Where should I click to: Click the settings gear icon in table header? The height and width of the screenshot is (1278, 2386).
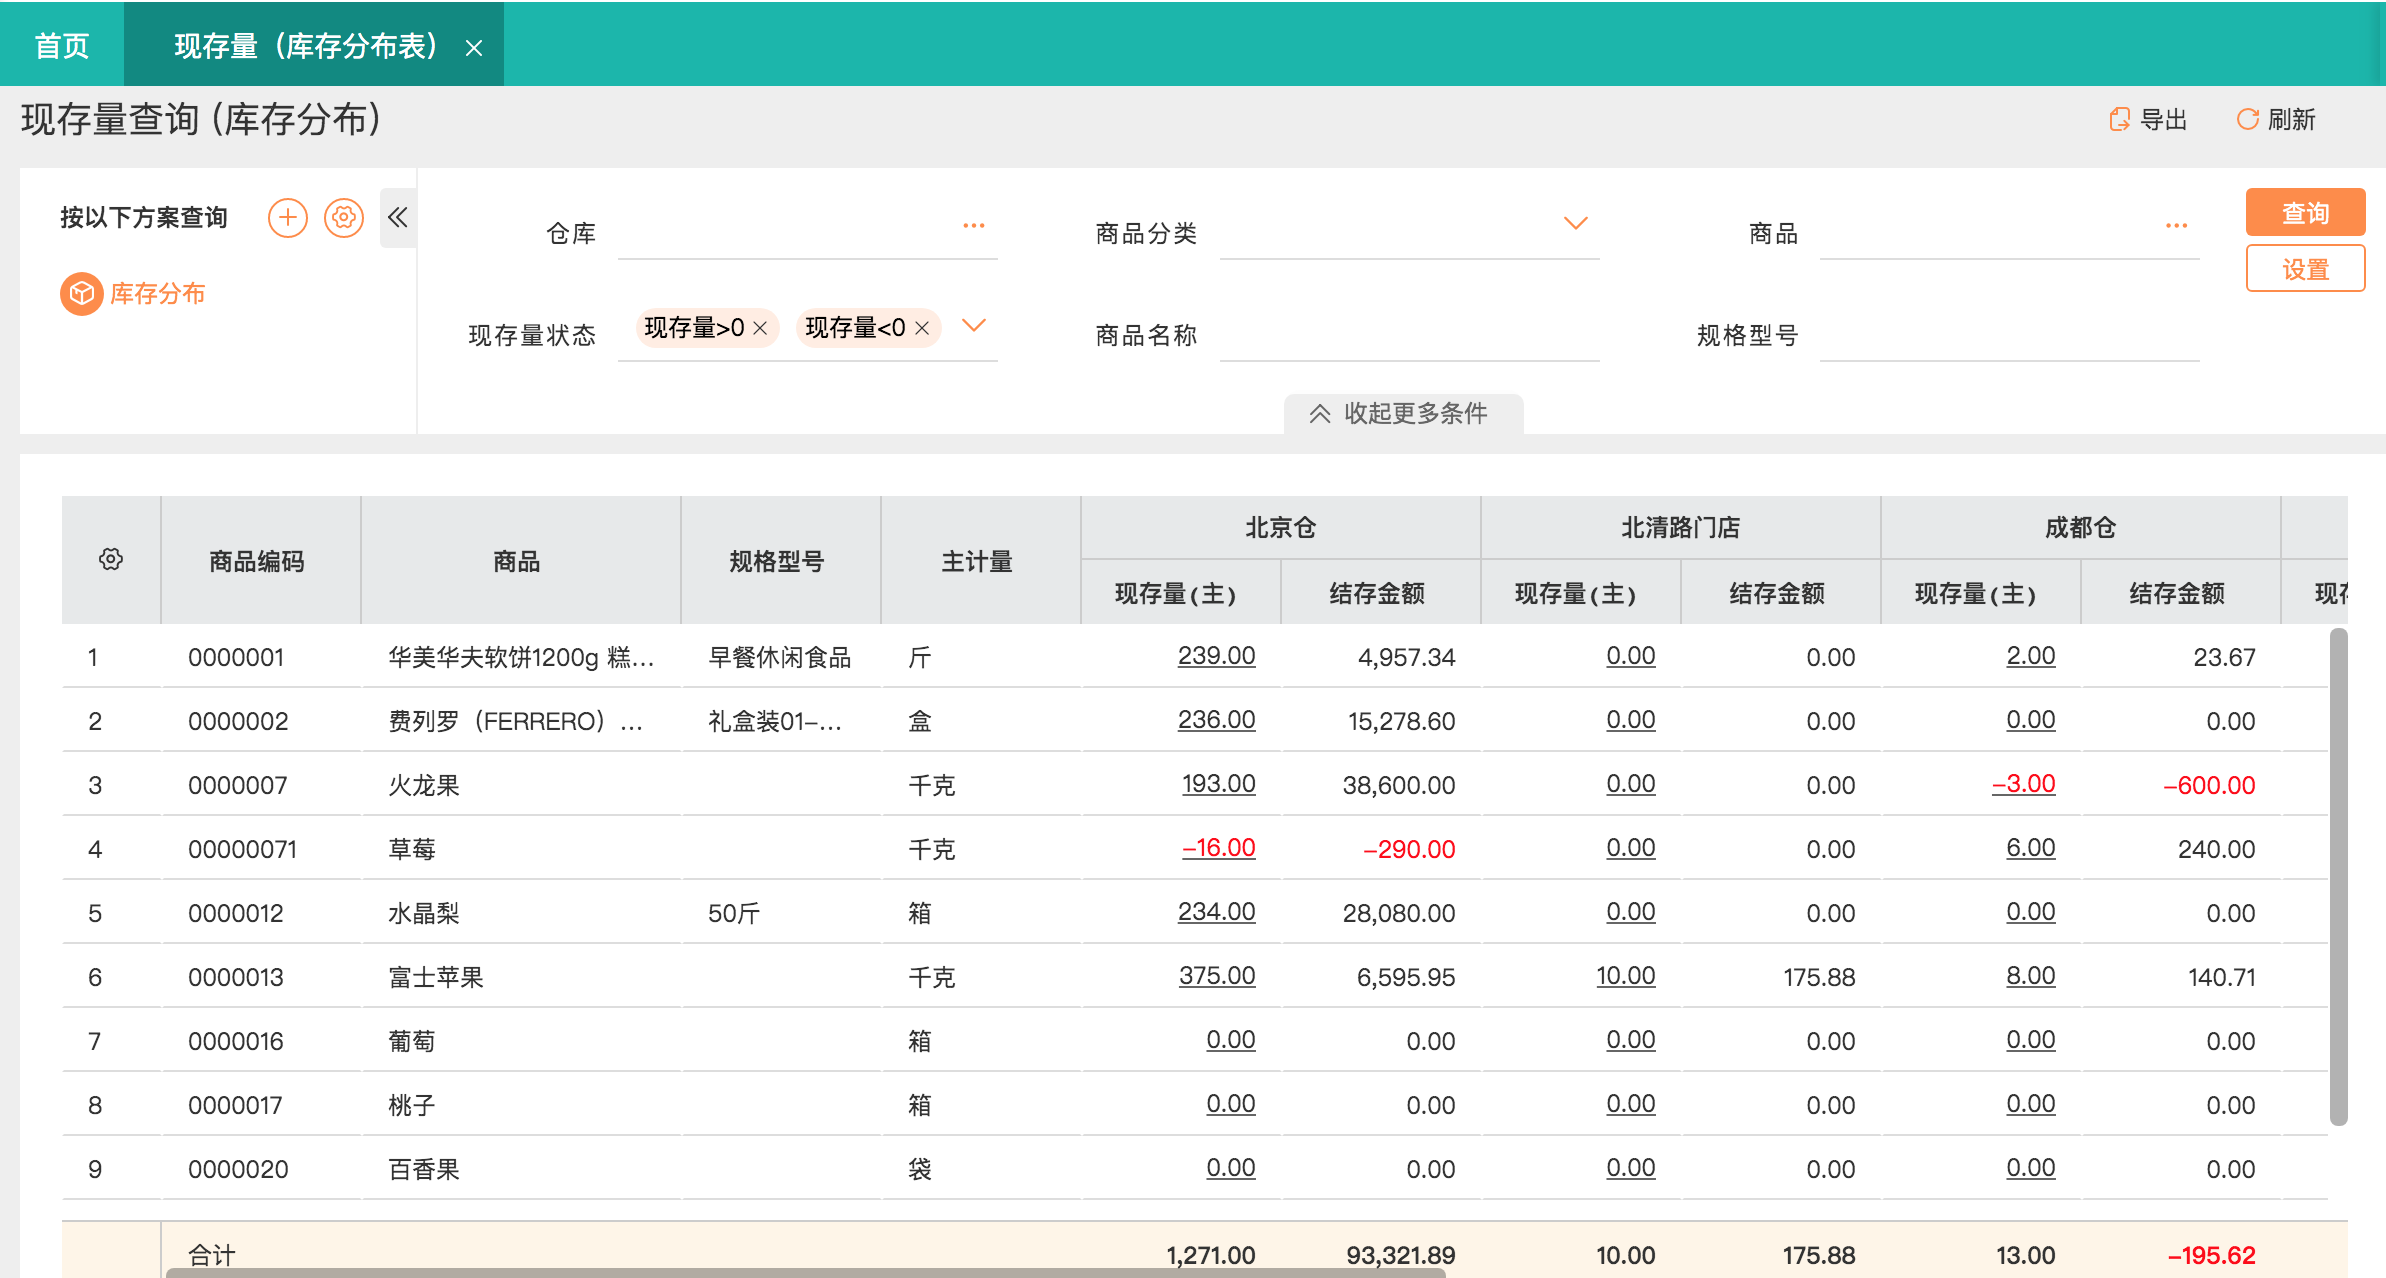[112, 560]
